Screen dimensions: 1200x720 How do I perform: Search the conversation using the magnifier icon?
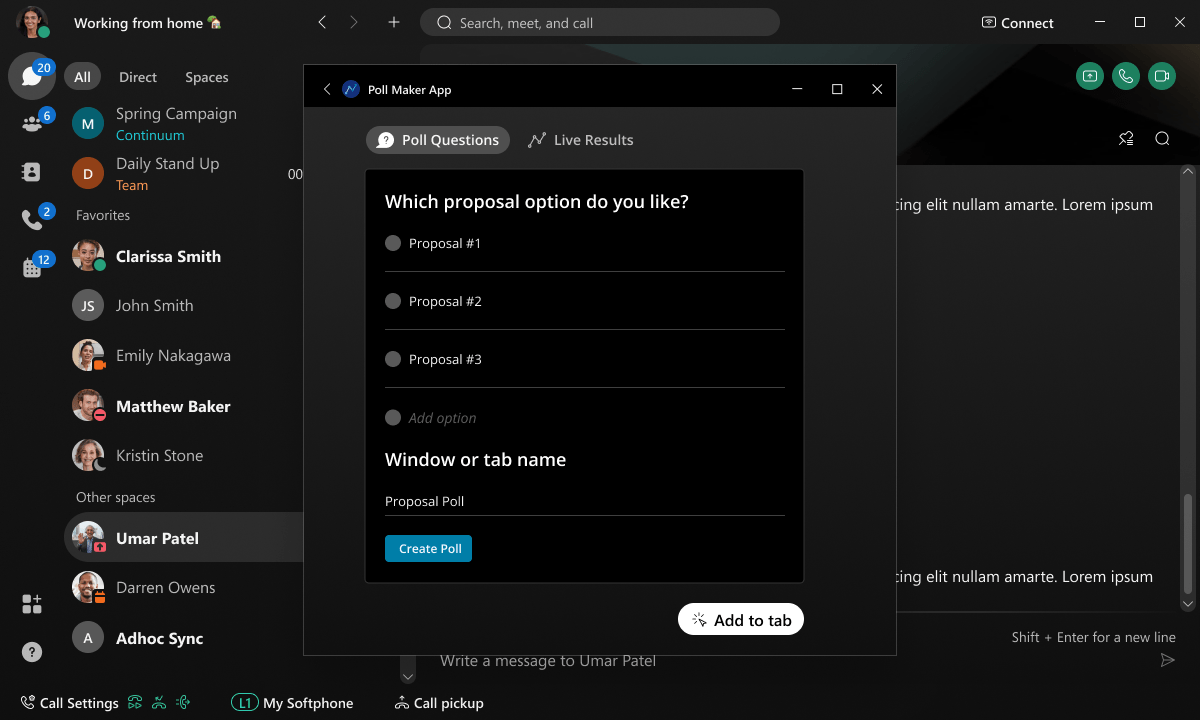pos(1162,138)
